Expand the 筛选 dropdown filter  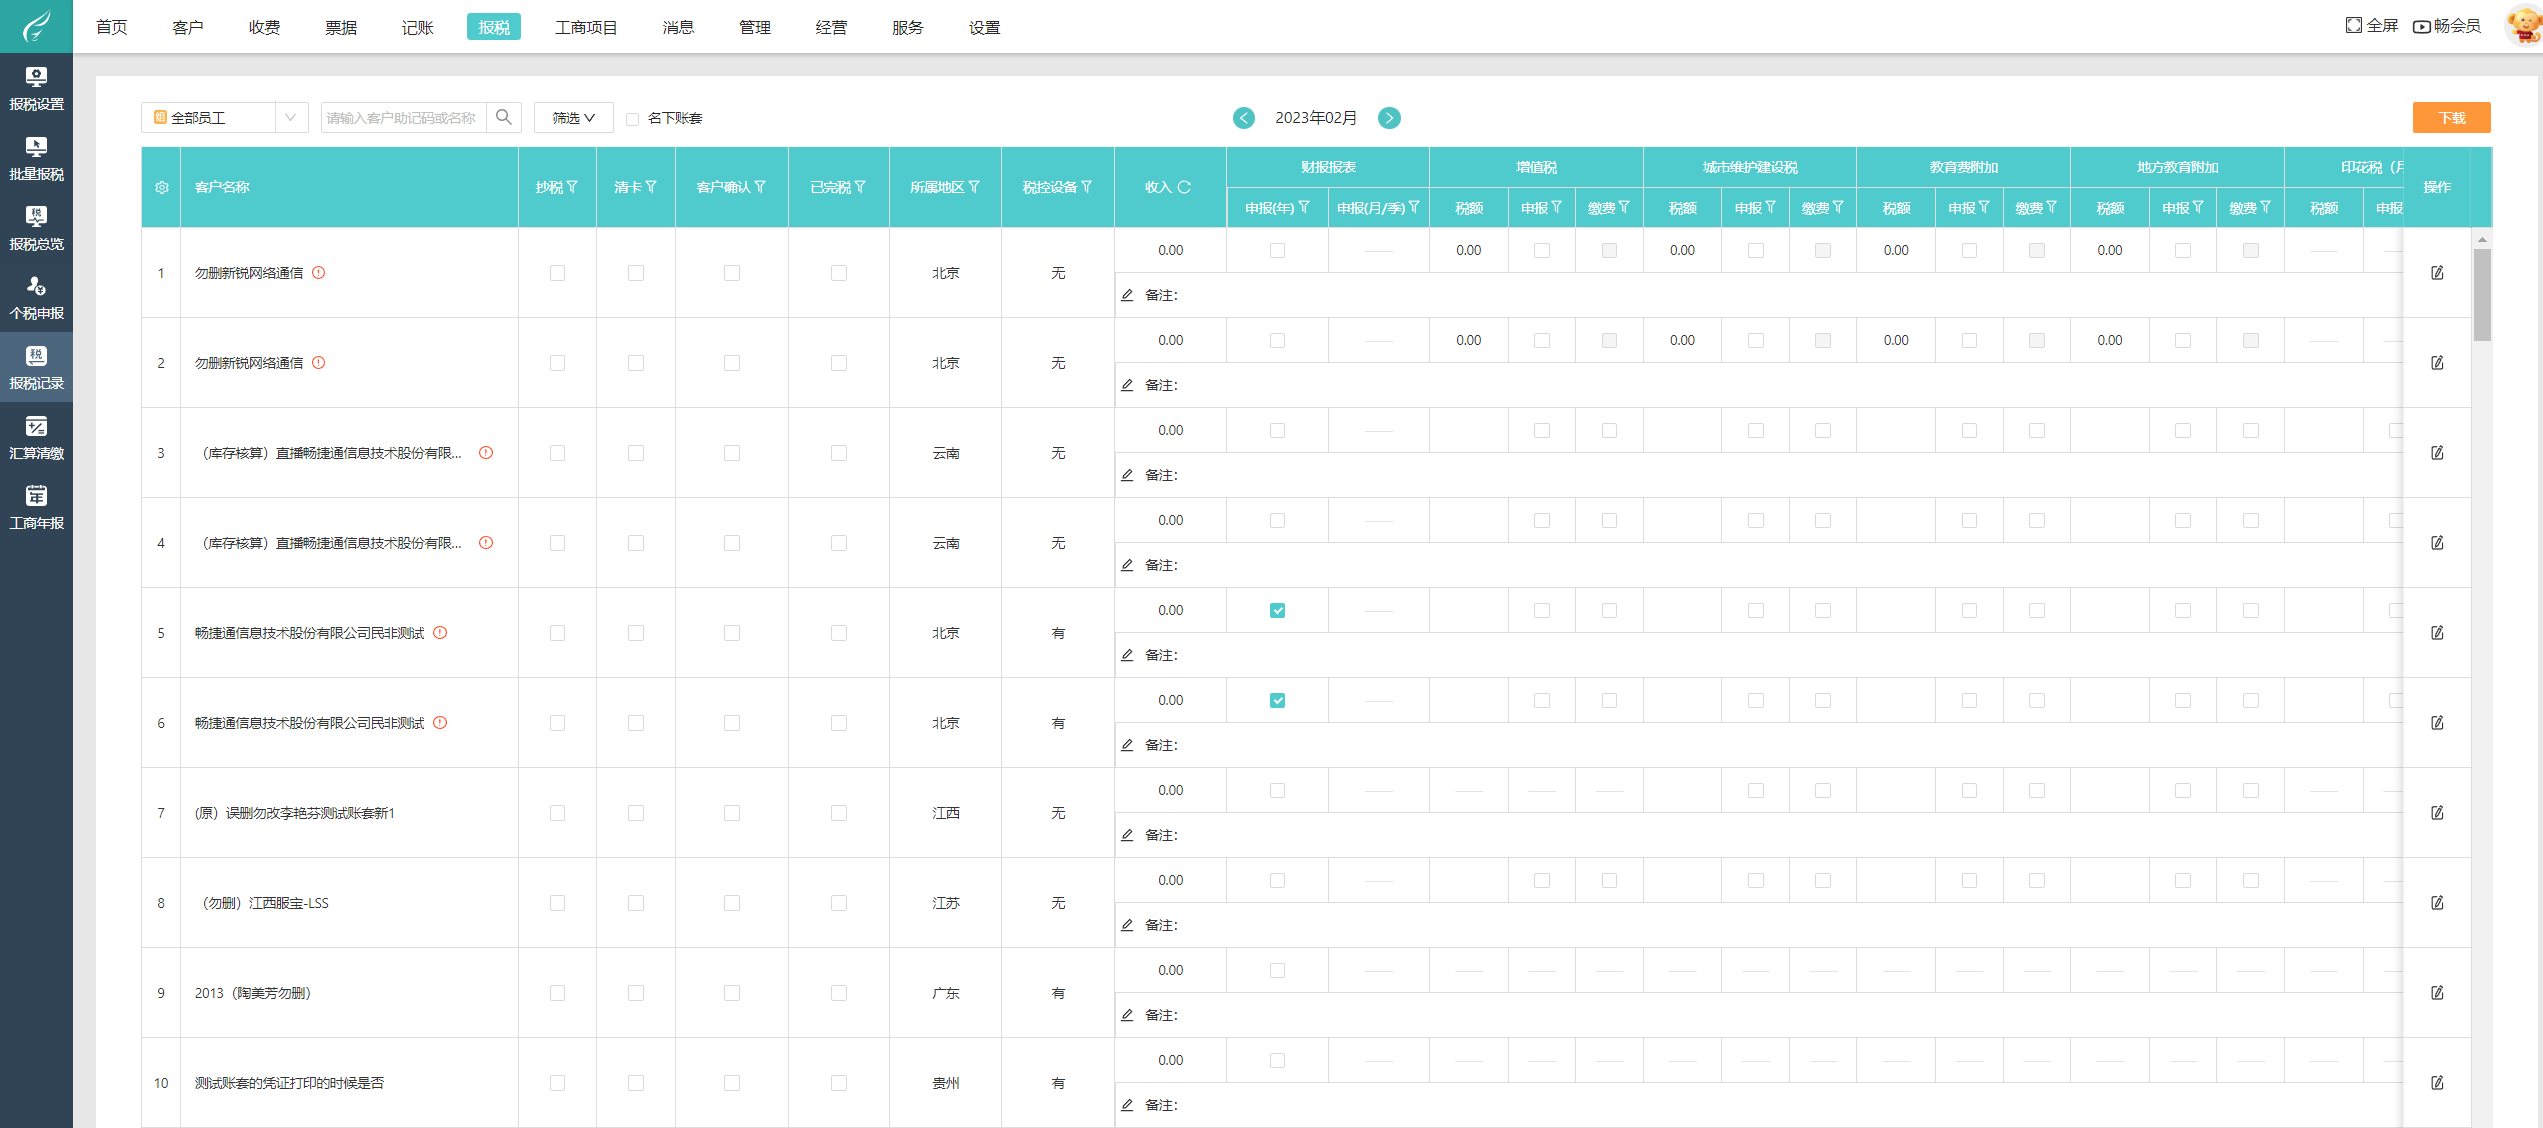(572, 117)
